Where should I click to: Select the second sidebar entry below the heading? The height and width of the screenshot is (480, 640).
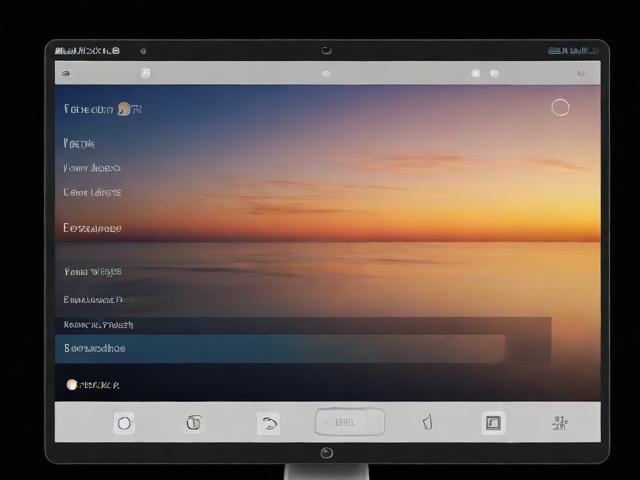(x=91, y=169)
